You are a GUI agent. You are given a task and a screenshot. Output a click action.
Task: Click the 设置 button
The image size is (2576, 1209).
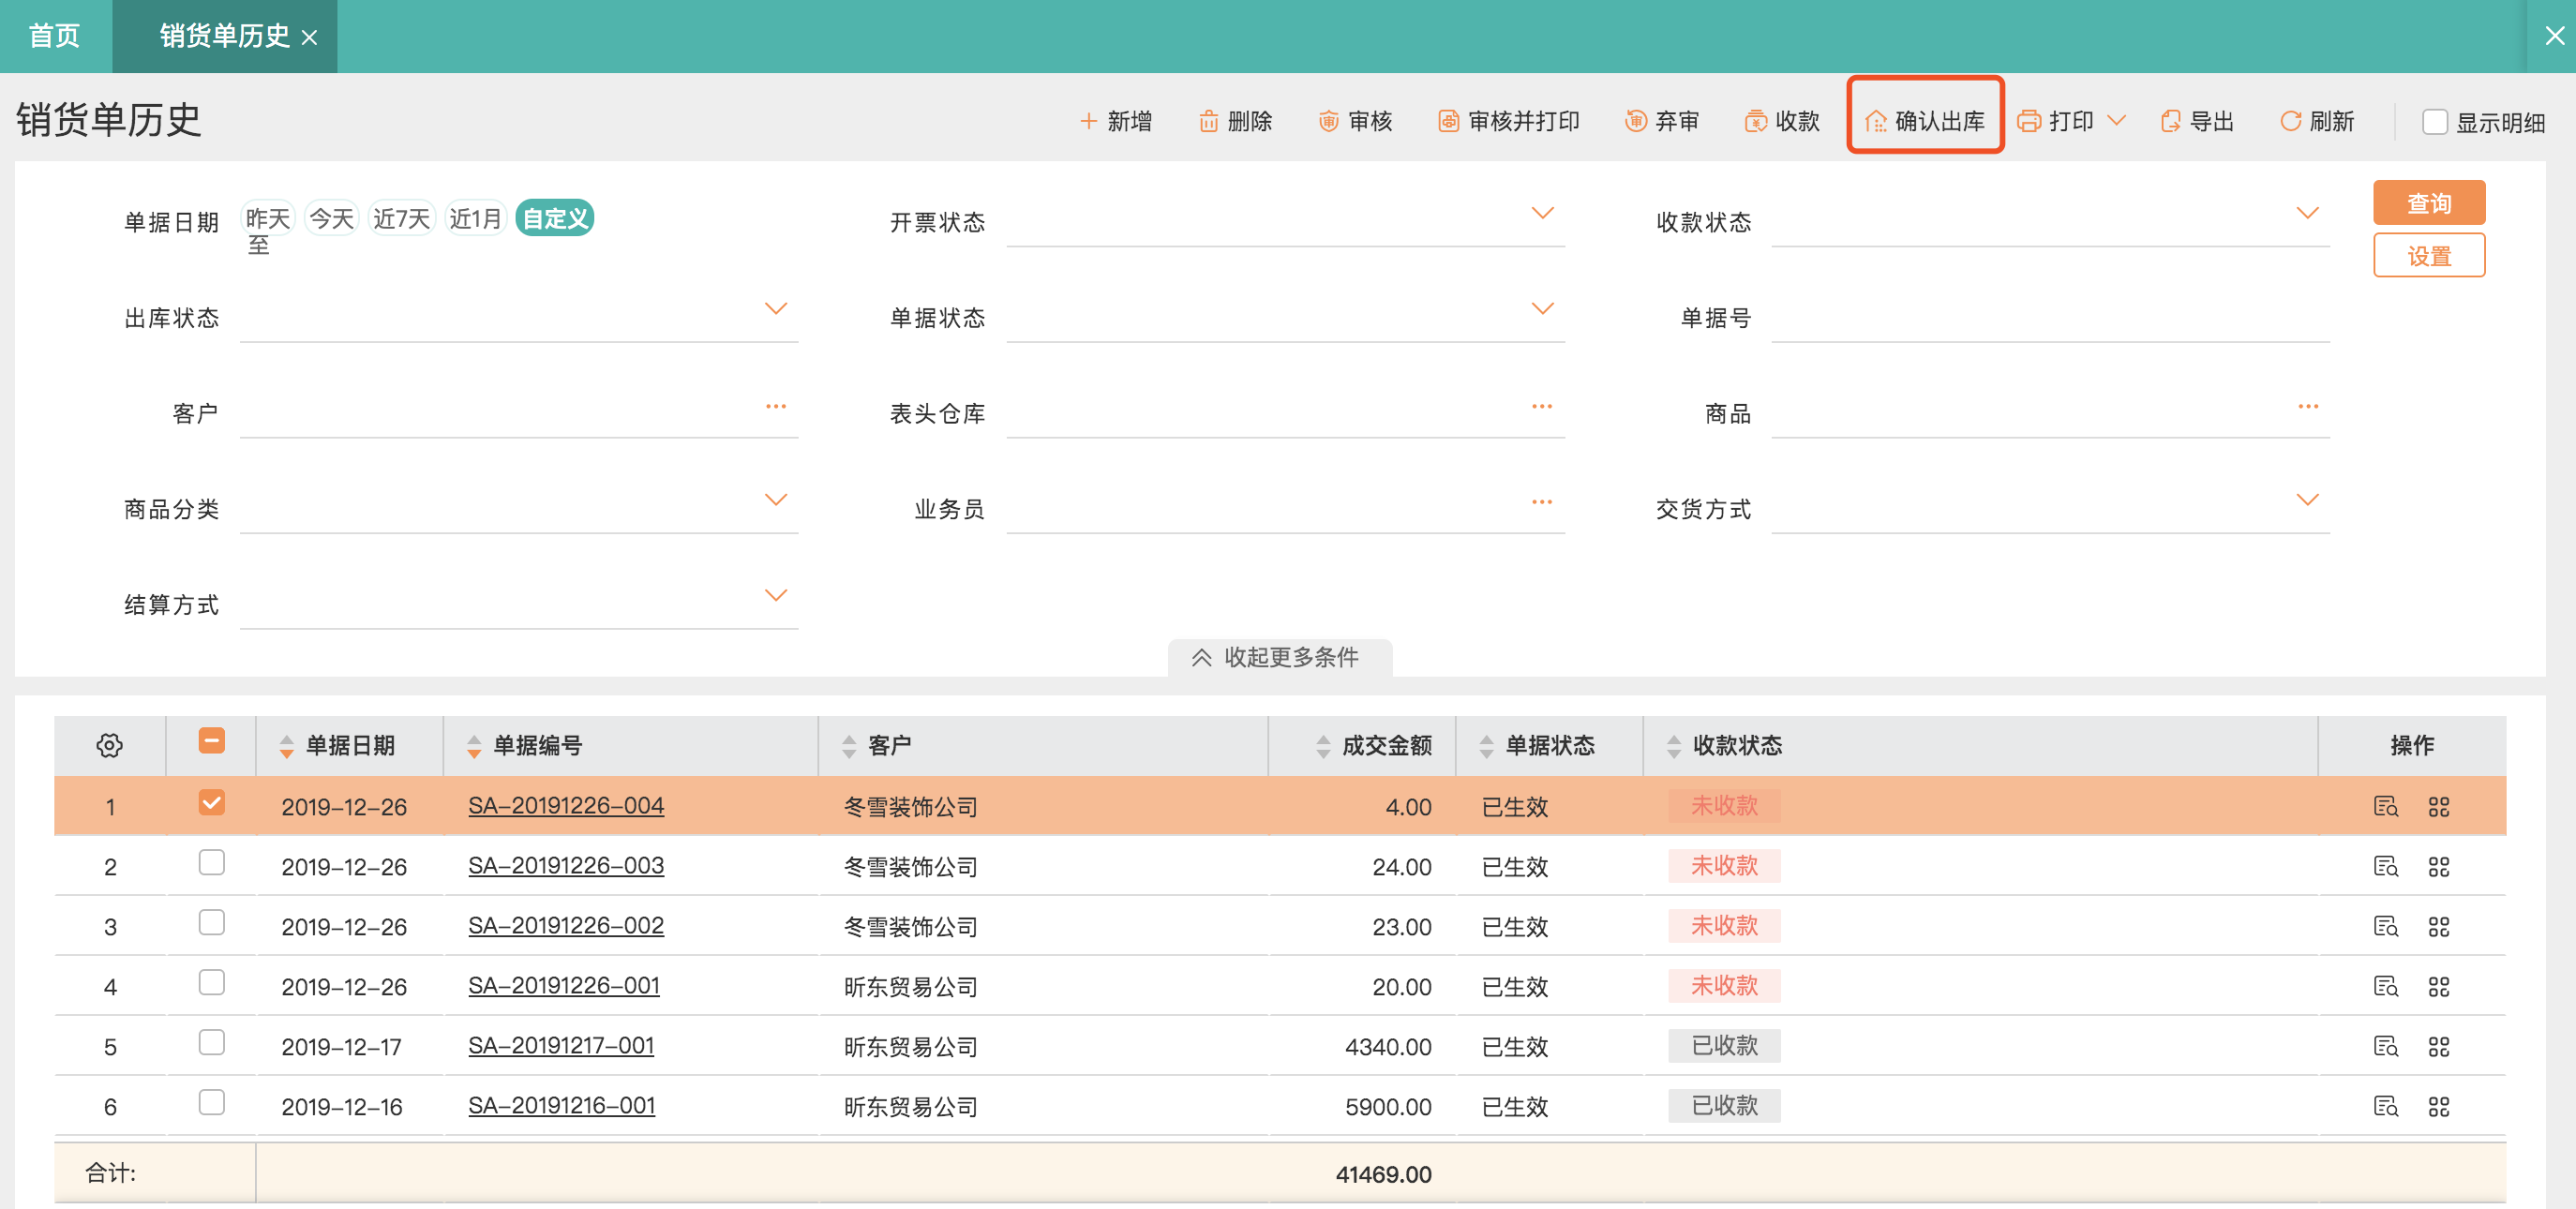tap(2436, 256)
